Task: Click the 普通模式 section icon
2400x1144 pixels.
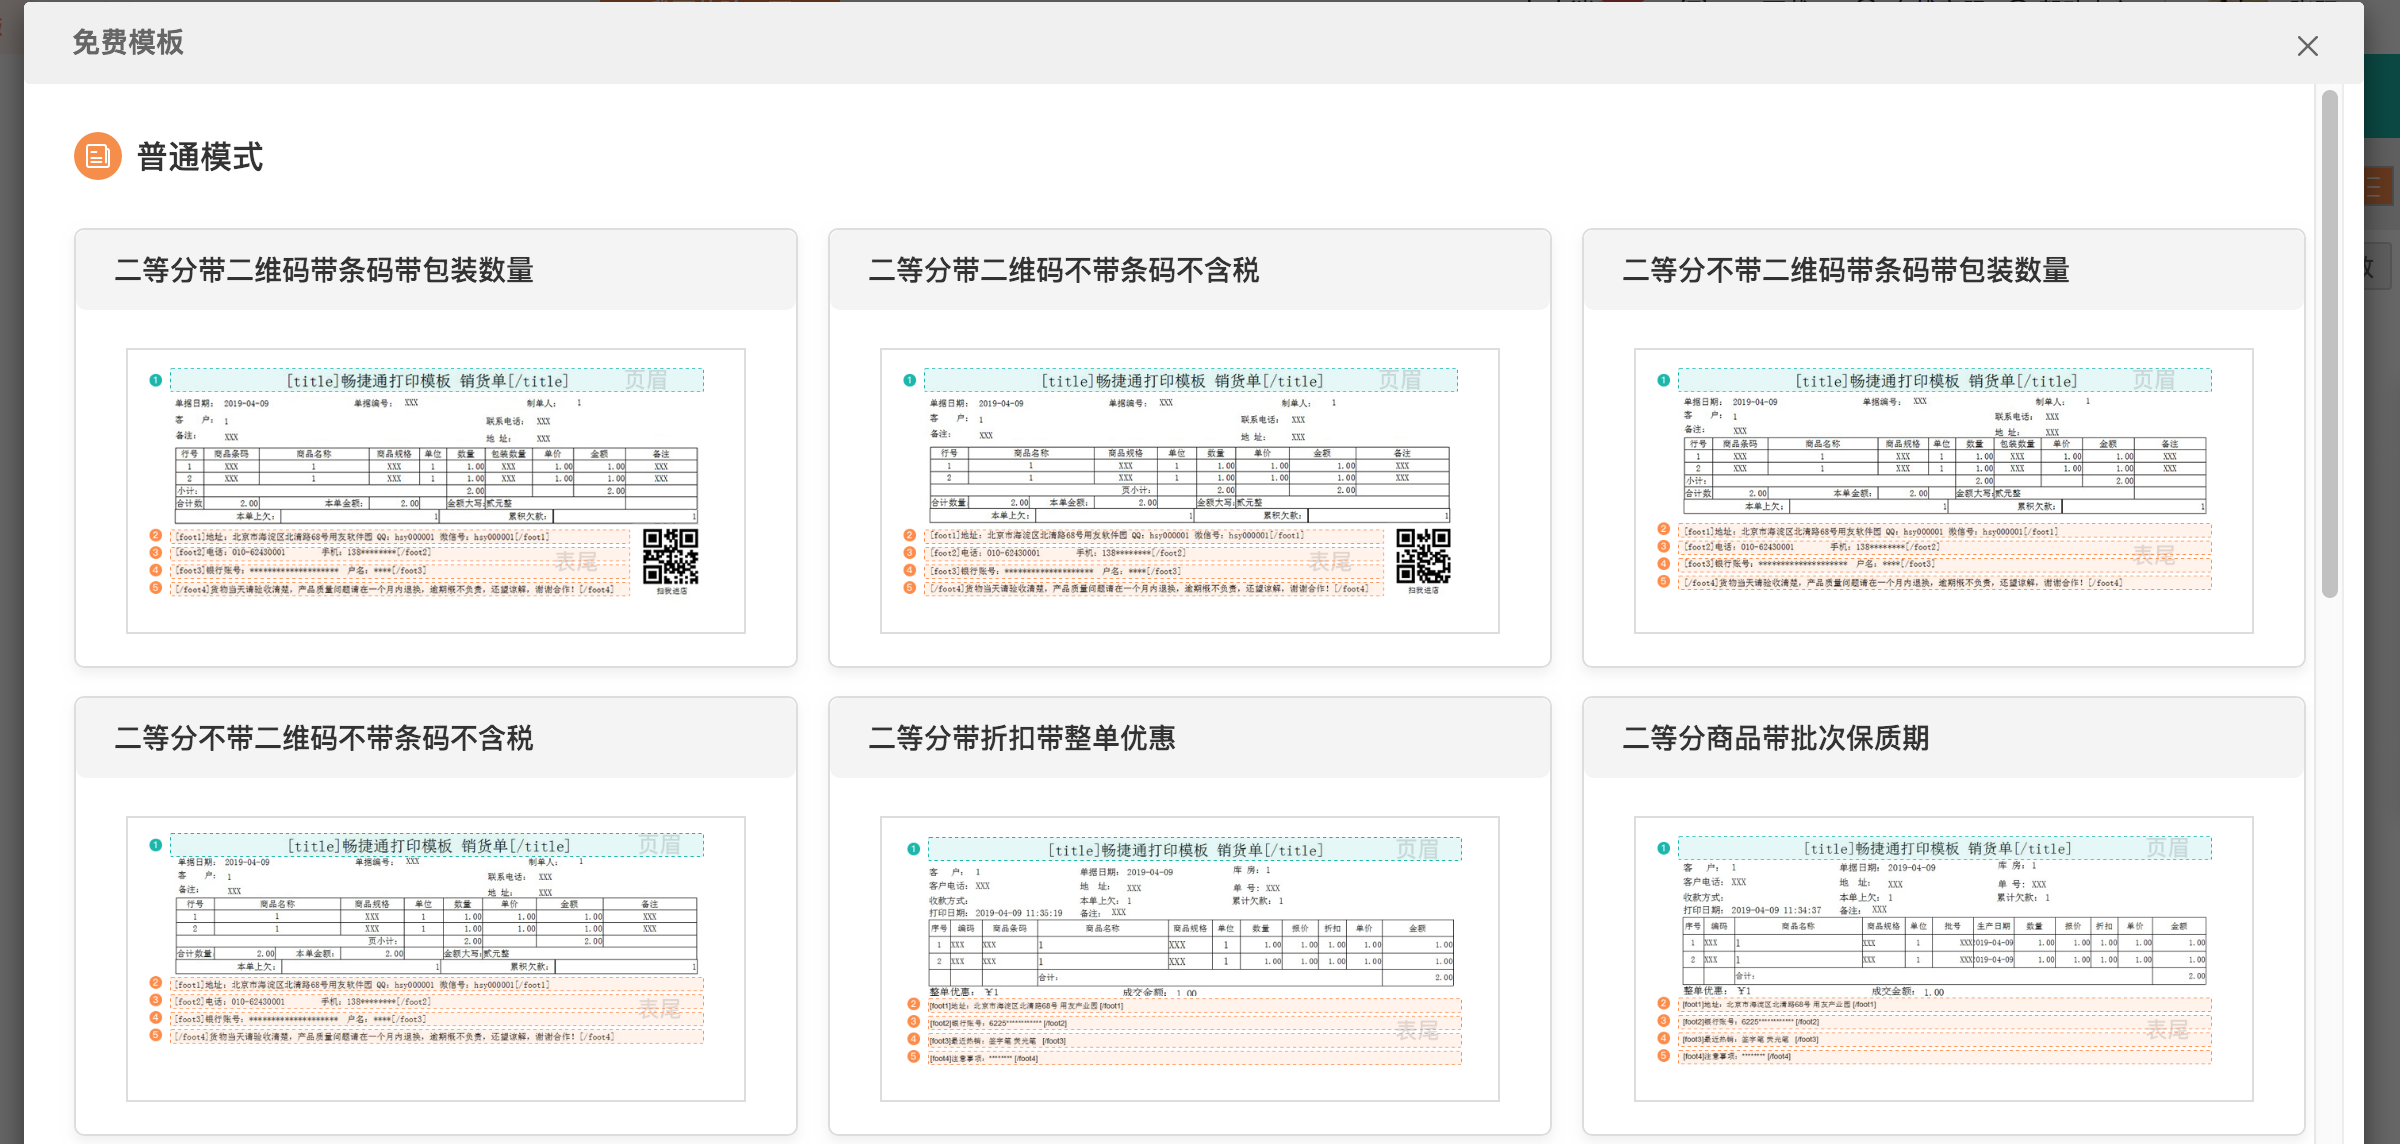Action: (x=95, y=158)
